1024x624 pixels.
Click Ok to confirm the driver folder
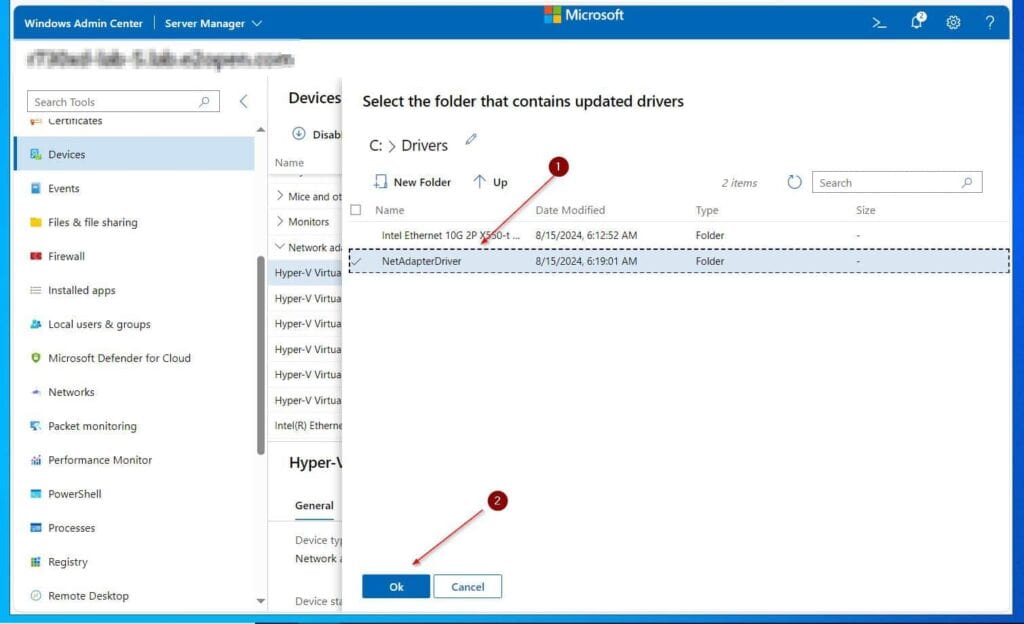[395, 586]
